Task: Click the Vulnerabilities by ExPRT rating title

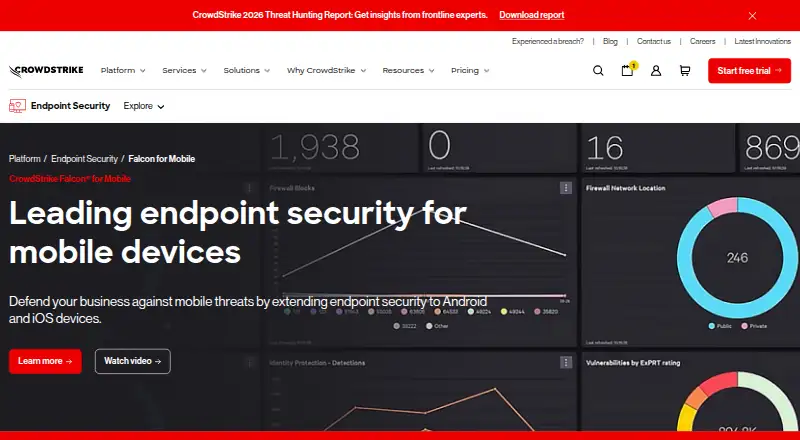Action: [x=633, y=363]
